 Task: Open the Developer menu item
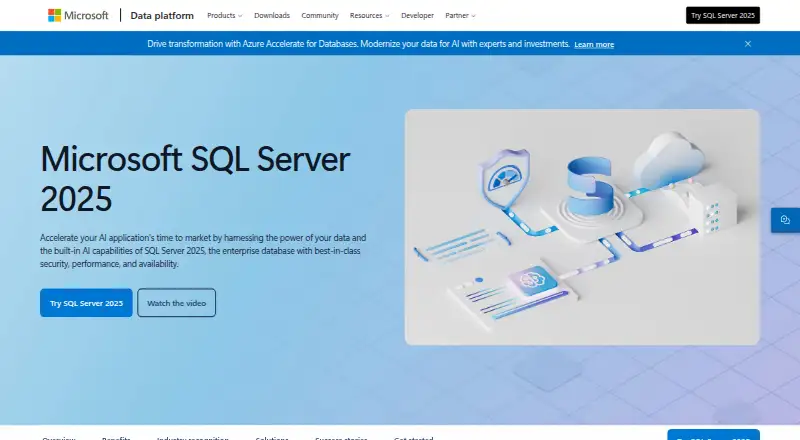(x=417, y=16)
